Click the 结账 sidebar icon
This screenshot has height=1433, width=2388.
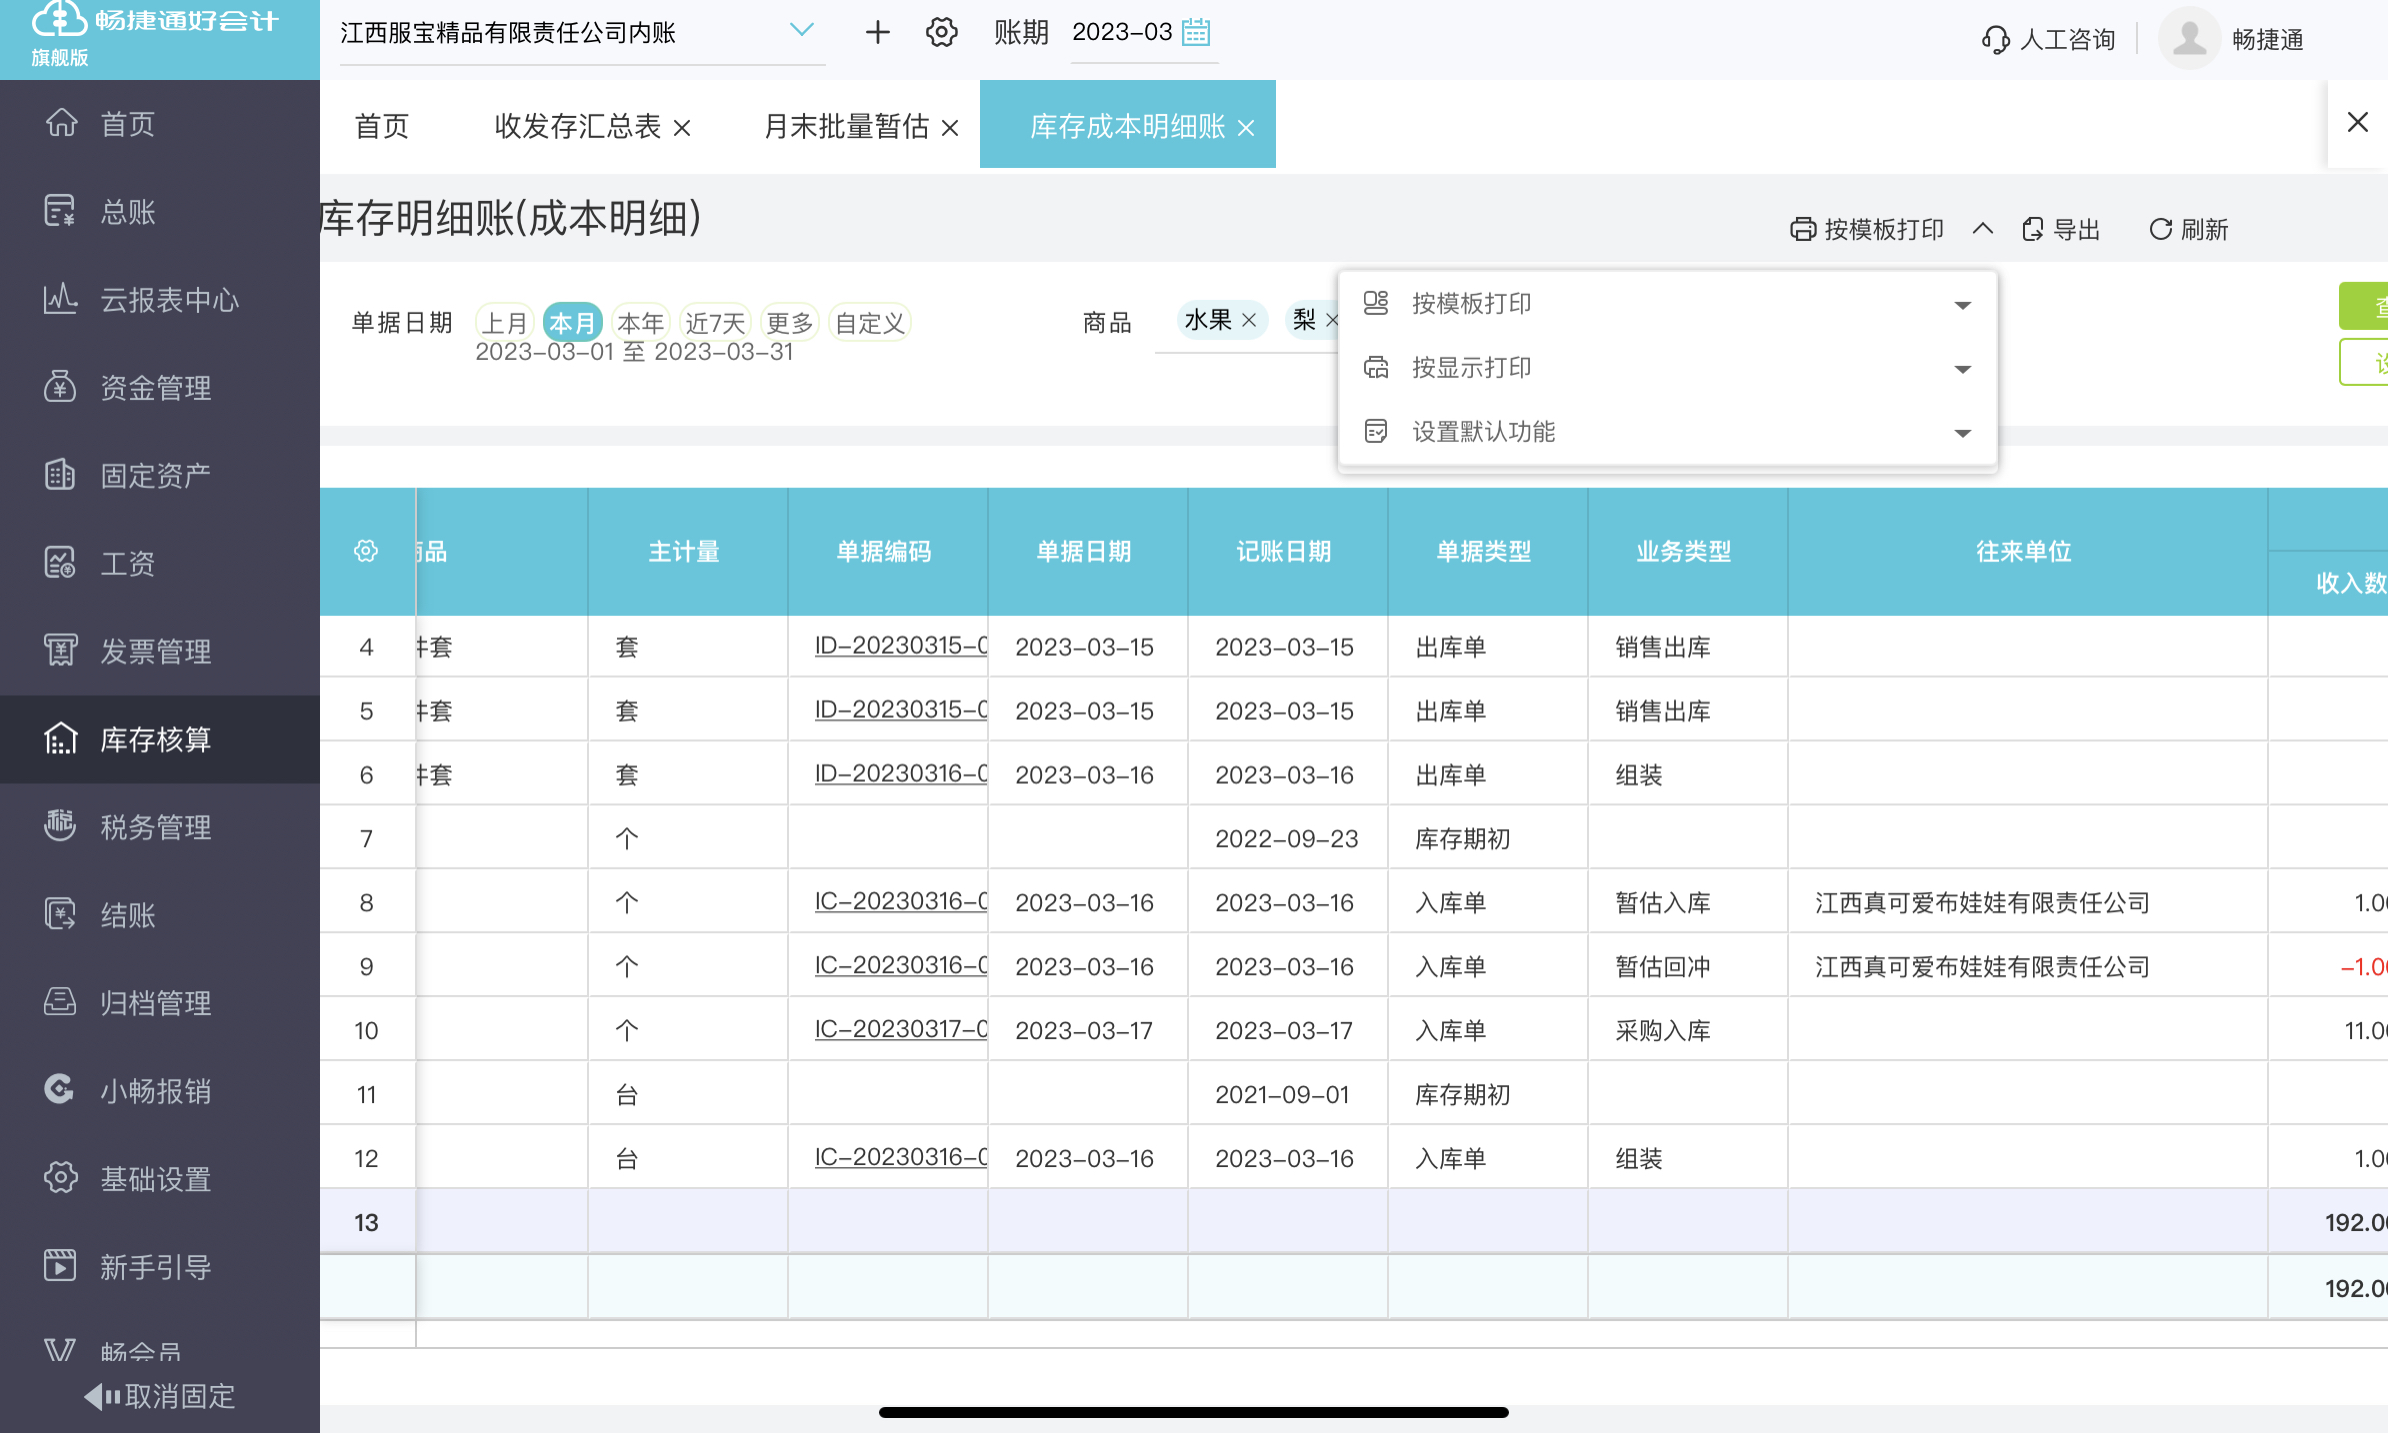tap(61, 913)
